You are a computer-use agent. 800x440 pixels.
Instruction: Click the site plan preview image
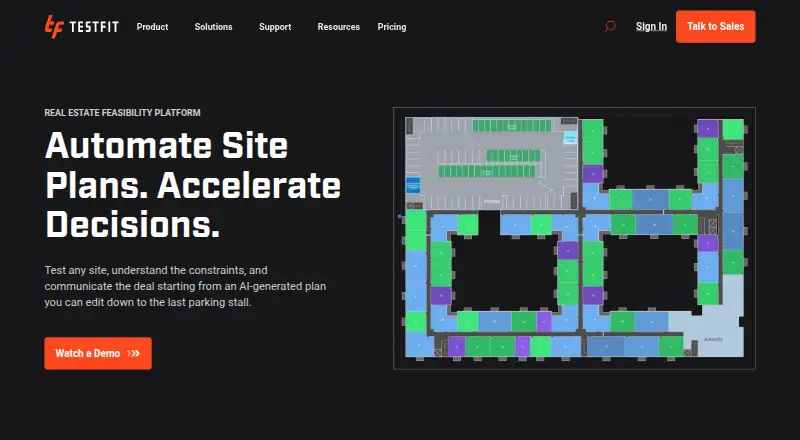tap(574, 238)
